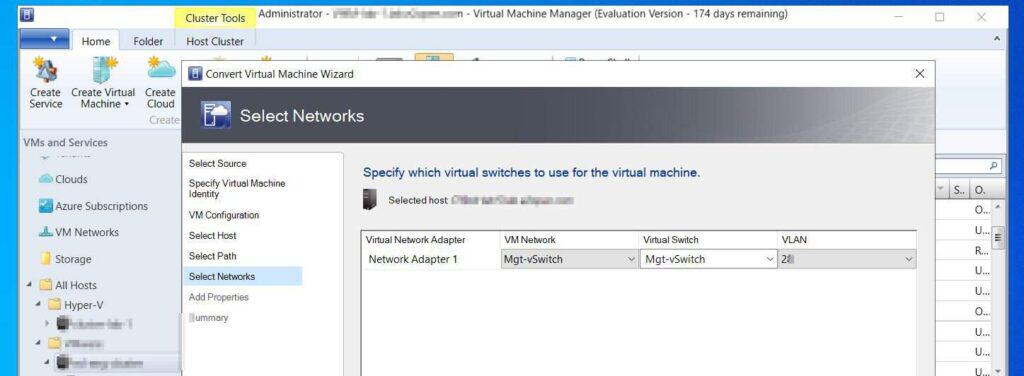Click the Storage icon in sidebar
This screenshot has height=376, width=1024.
coord(46,259)
